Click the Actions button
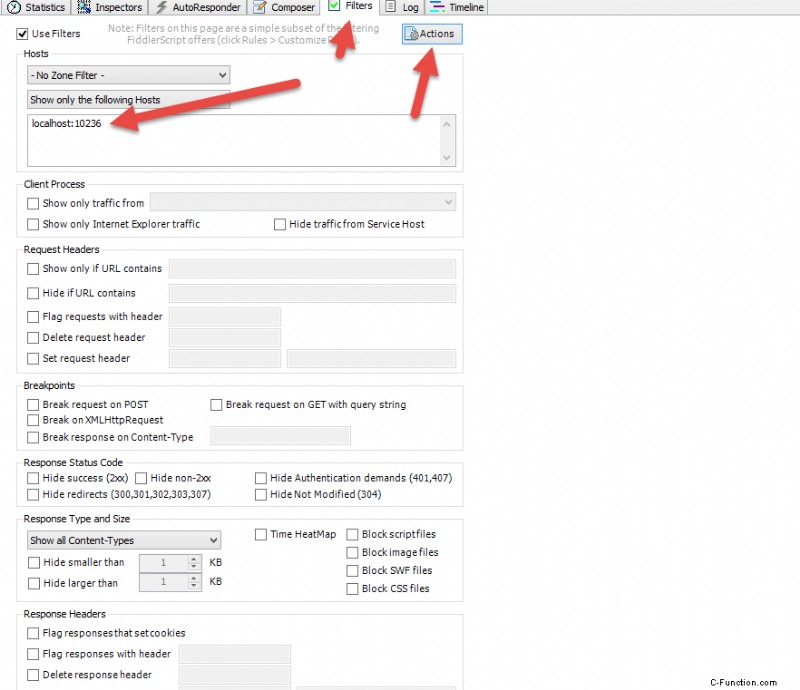 tap(432, 34)
